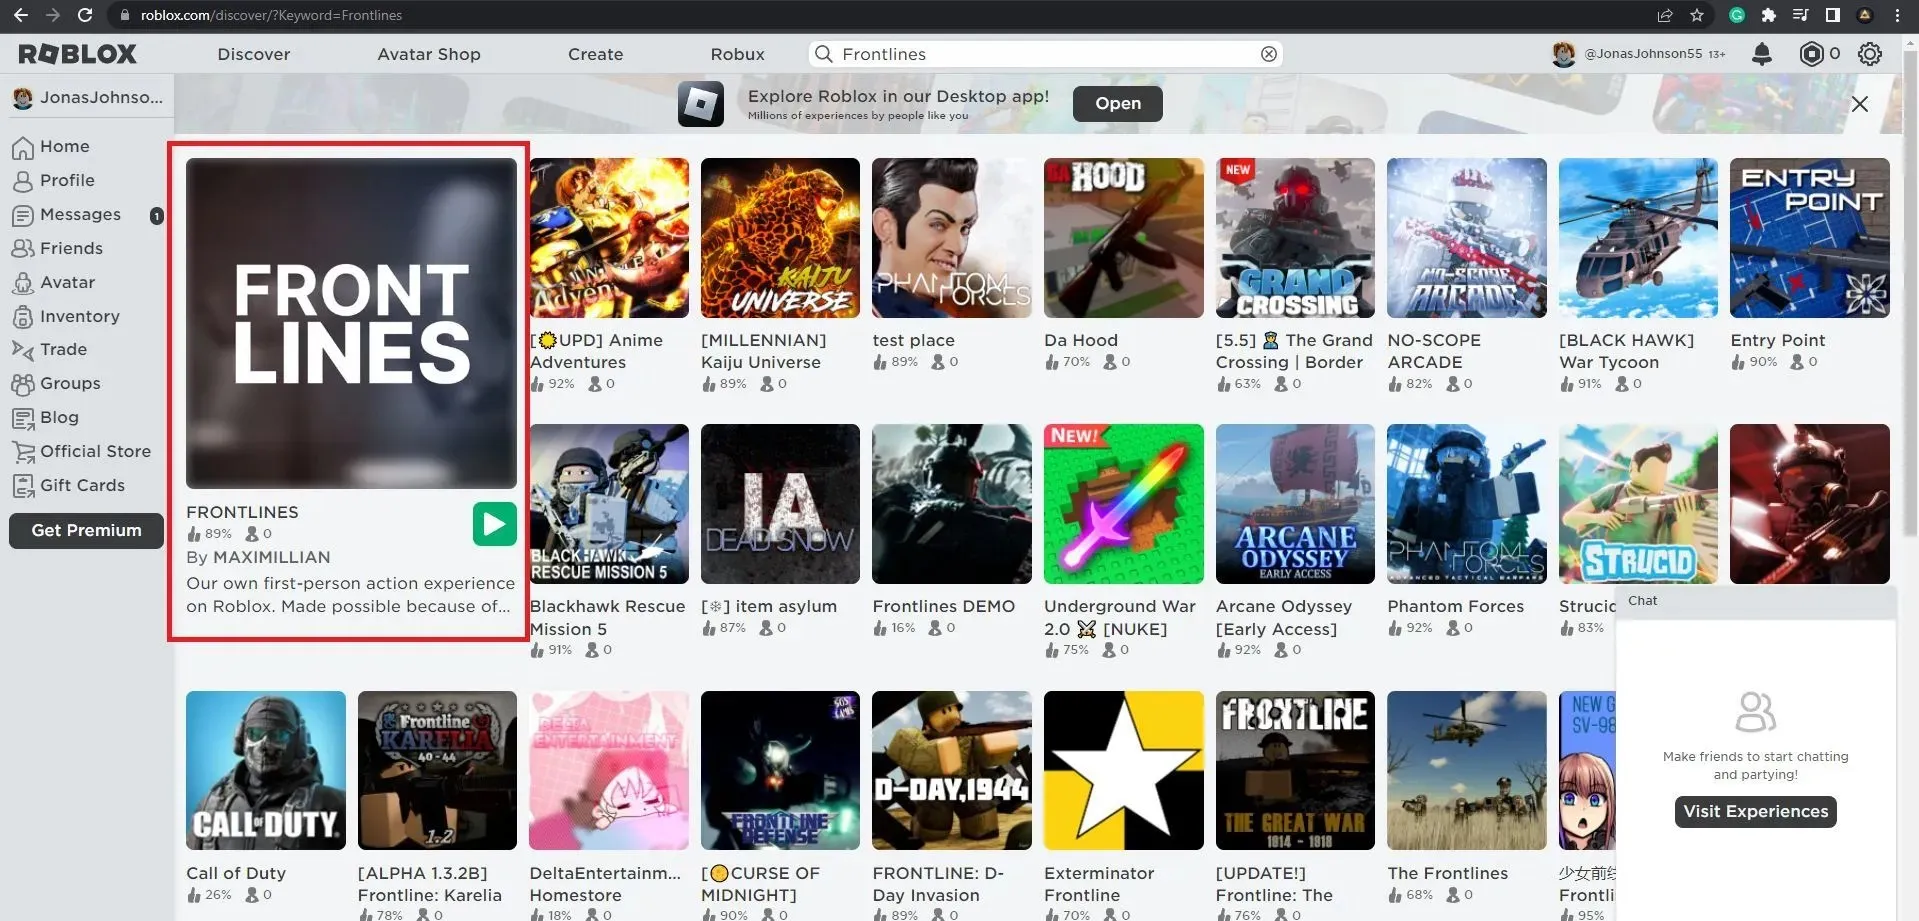Click the search magnifier icon

[824, 54]
